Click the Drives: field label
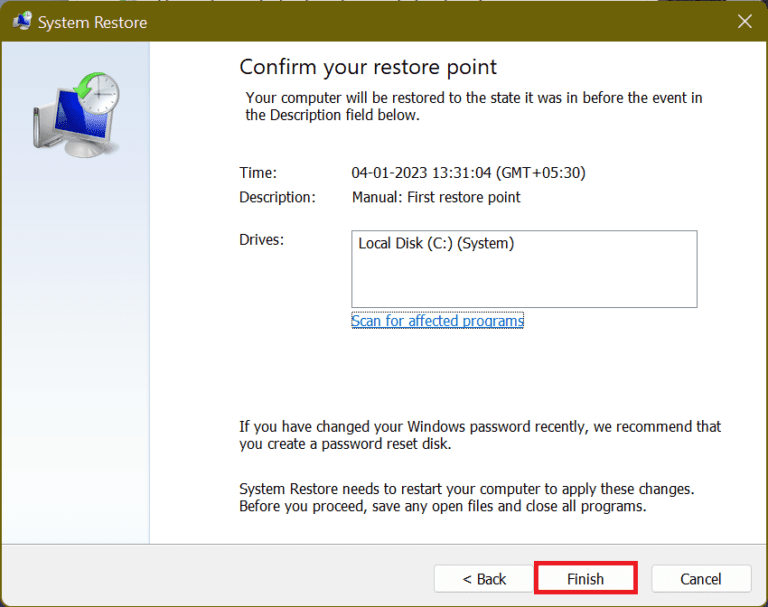The height and width of the screenshot is (607, 768). tap(262, 241)
